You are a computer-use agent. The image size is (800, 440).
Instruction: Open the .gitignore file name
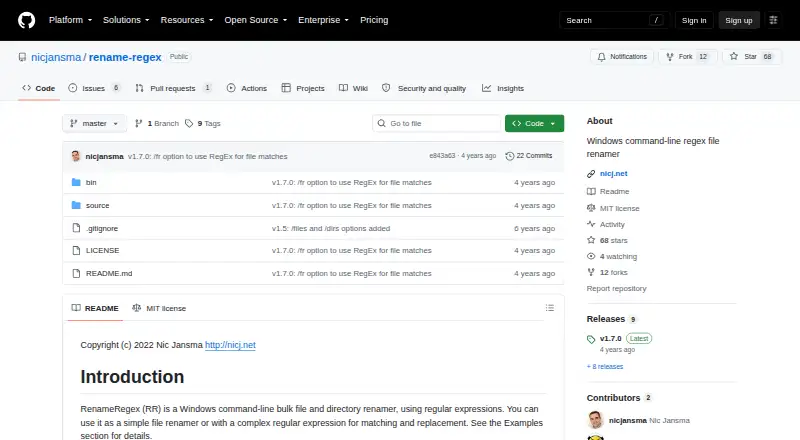[x=102, y=228]
